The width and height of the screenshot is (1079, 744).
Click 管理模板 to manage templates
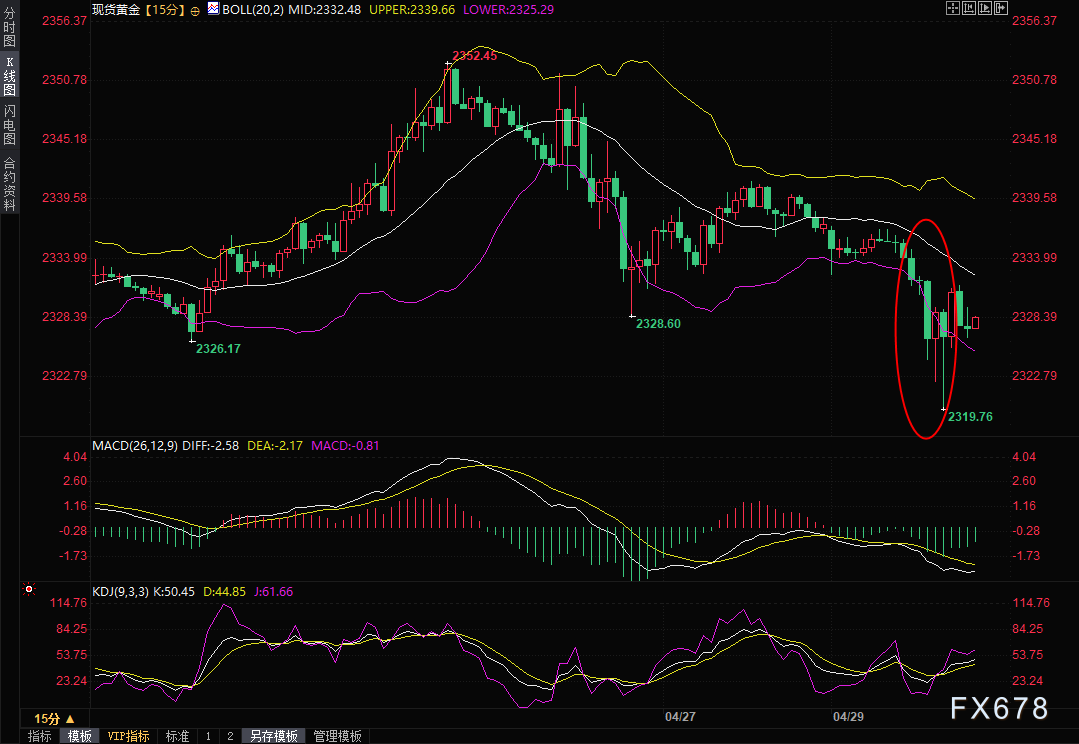coord(338,736)
